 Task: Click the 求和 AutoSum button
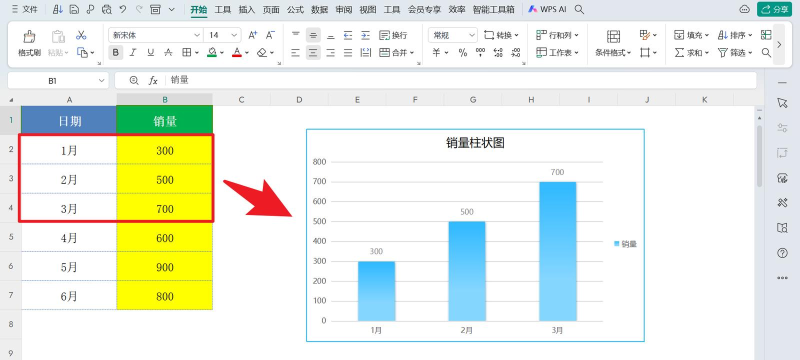[692, 53]
